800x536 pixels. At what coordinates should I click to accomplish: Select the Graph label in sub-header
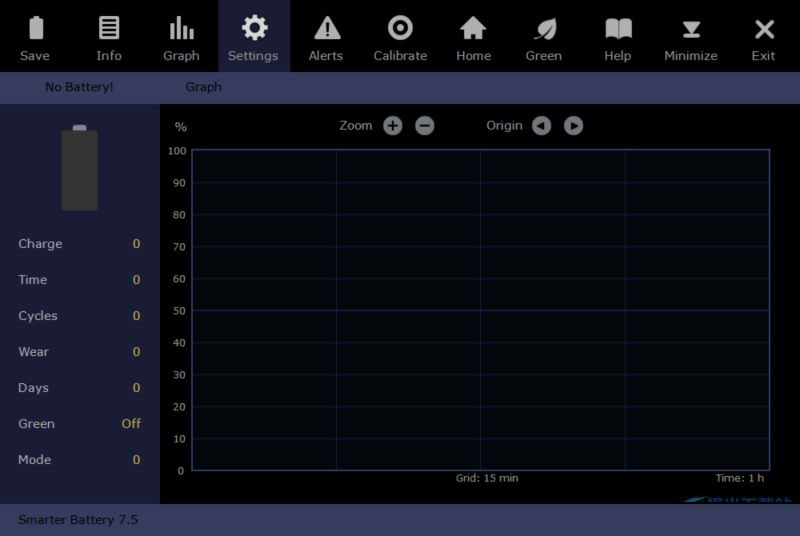click(203, 88)
